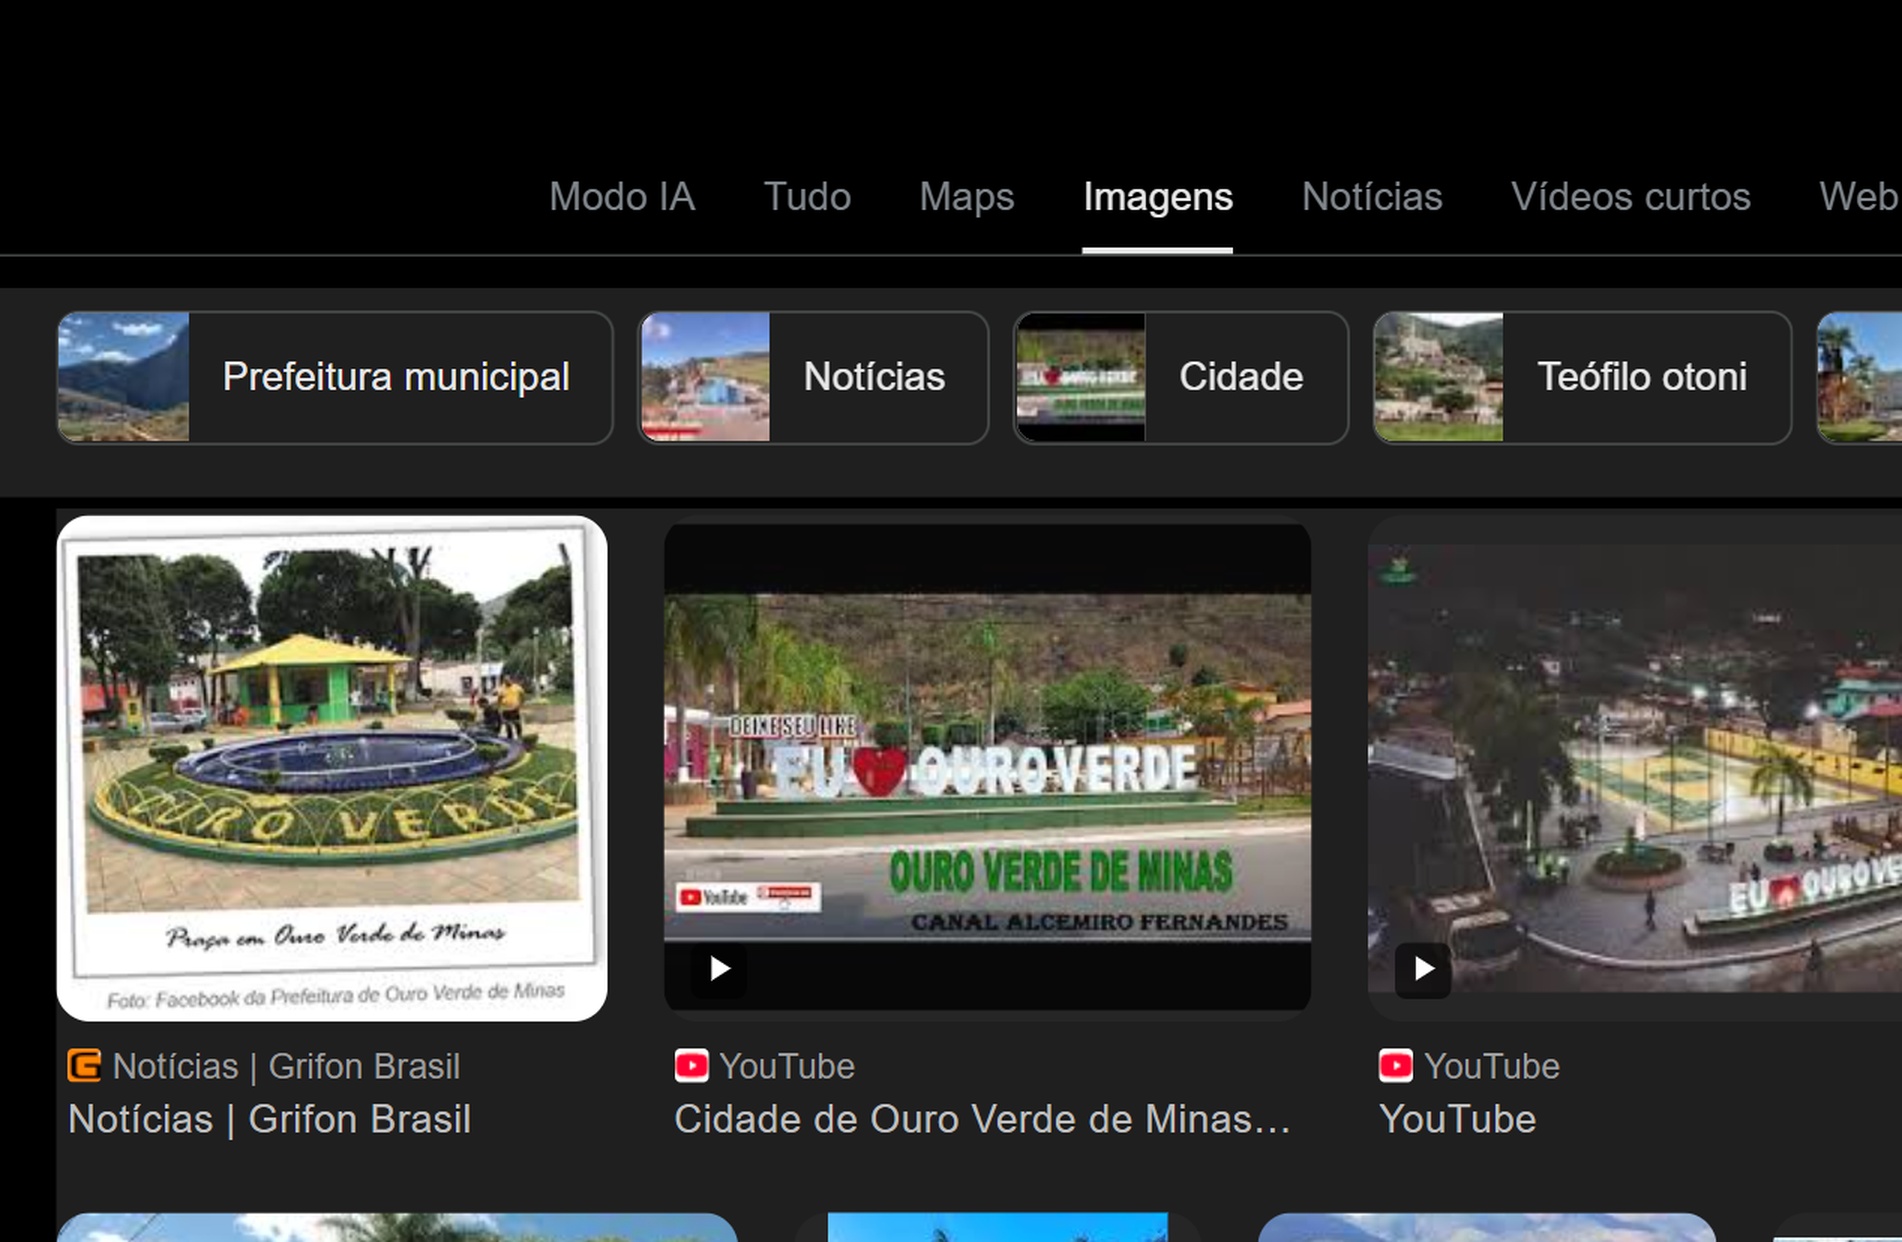The height and width of the screenshot is (1242, 1902).
Task: Filter by Prefeitura municipal chip
Action: 334,377
